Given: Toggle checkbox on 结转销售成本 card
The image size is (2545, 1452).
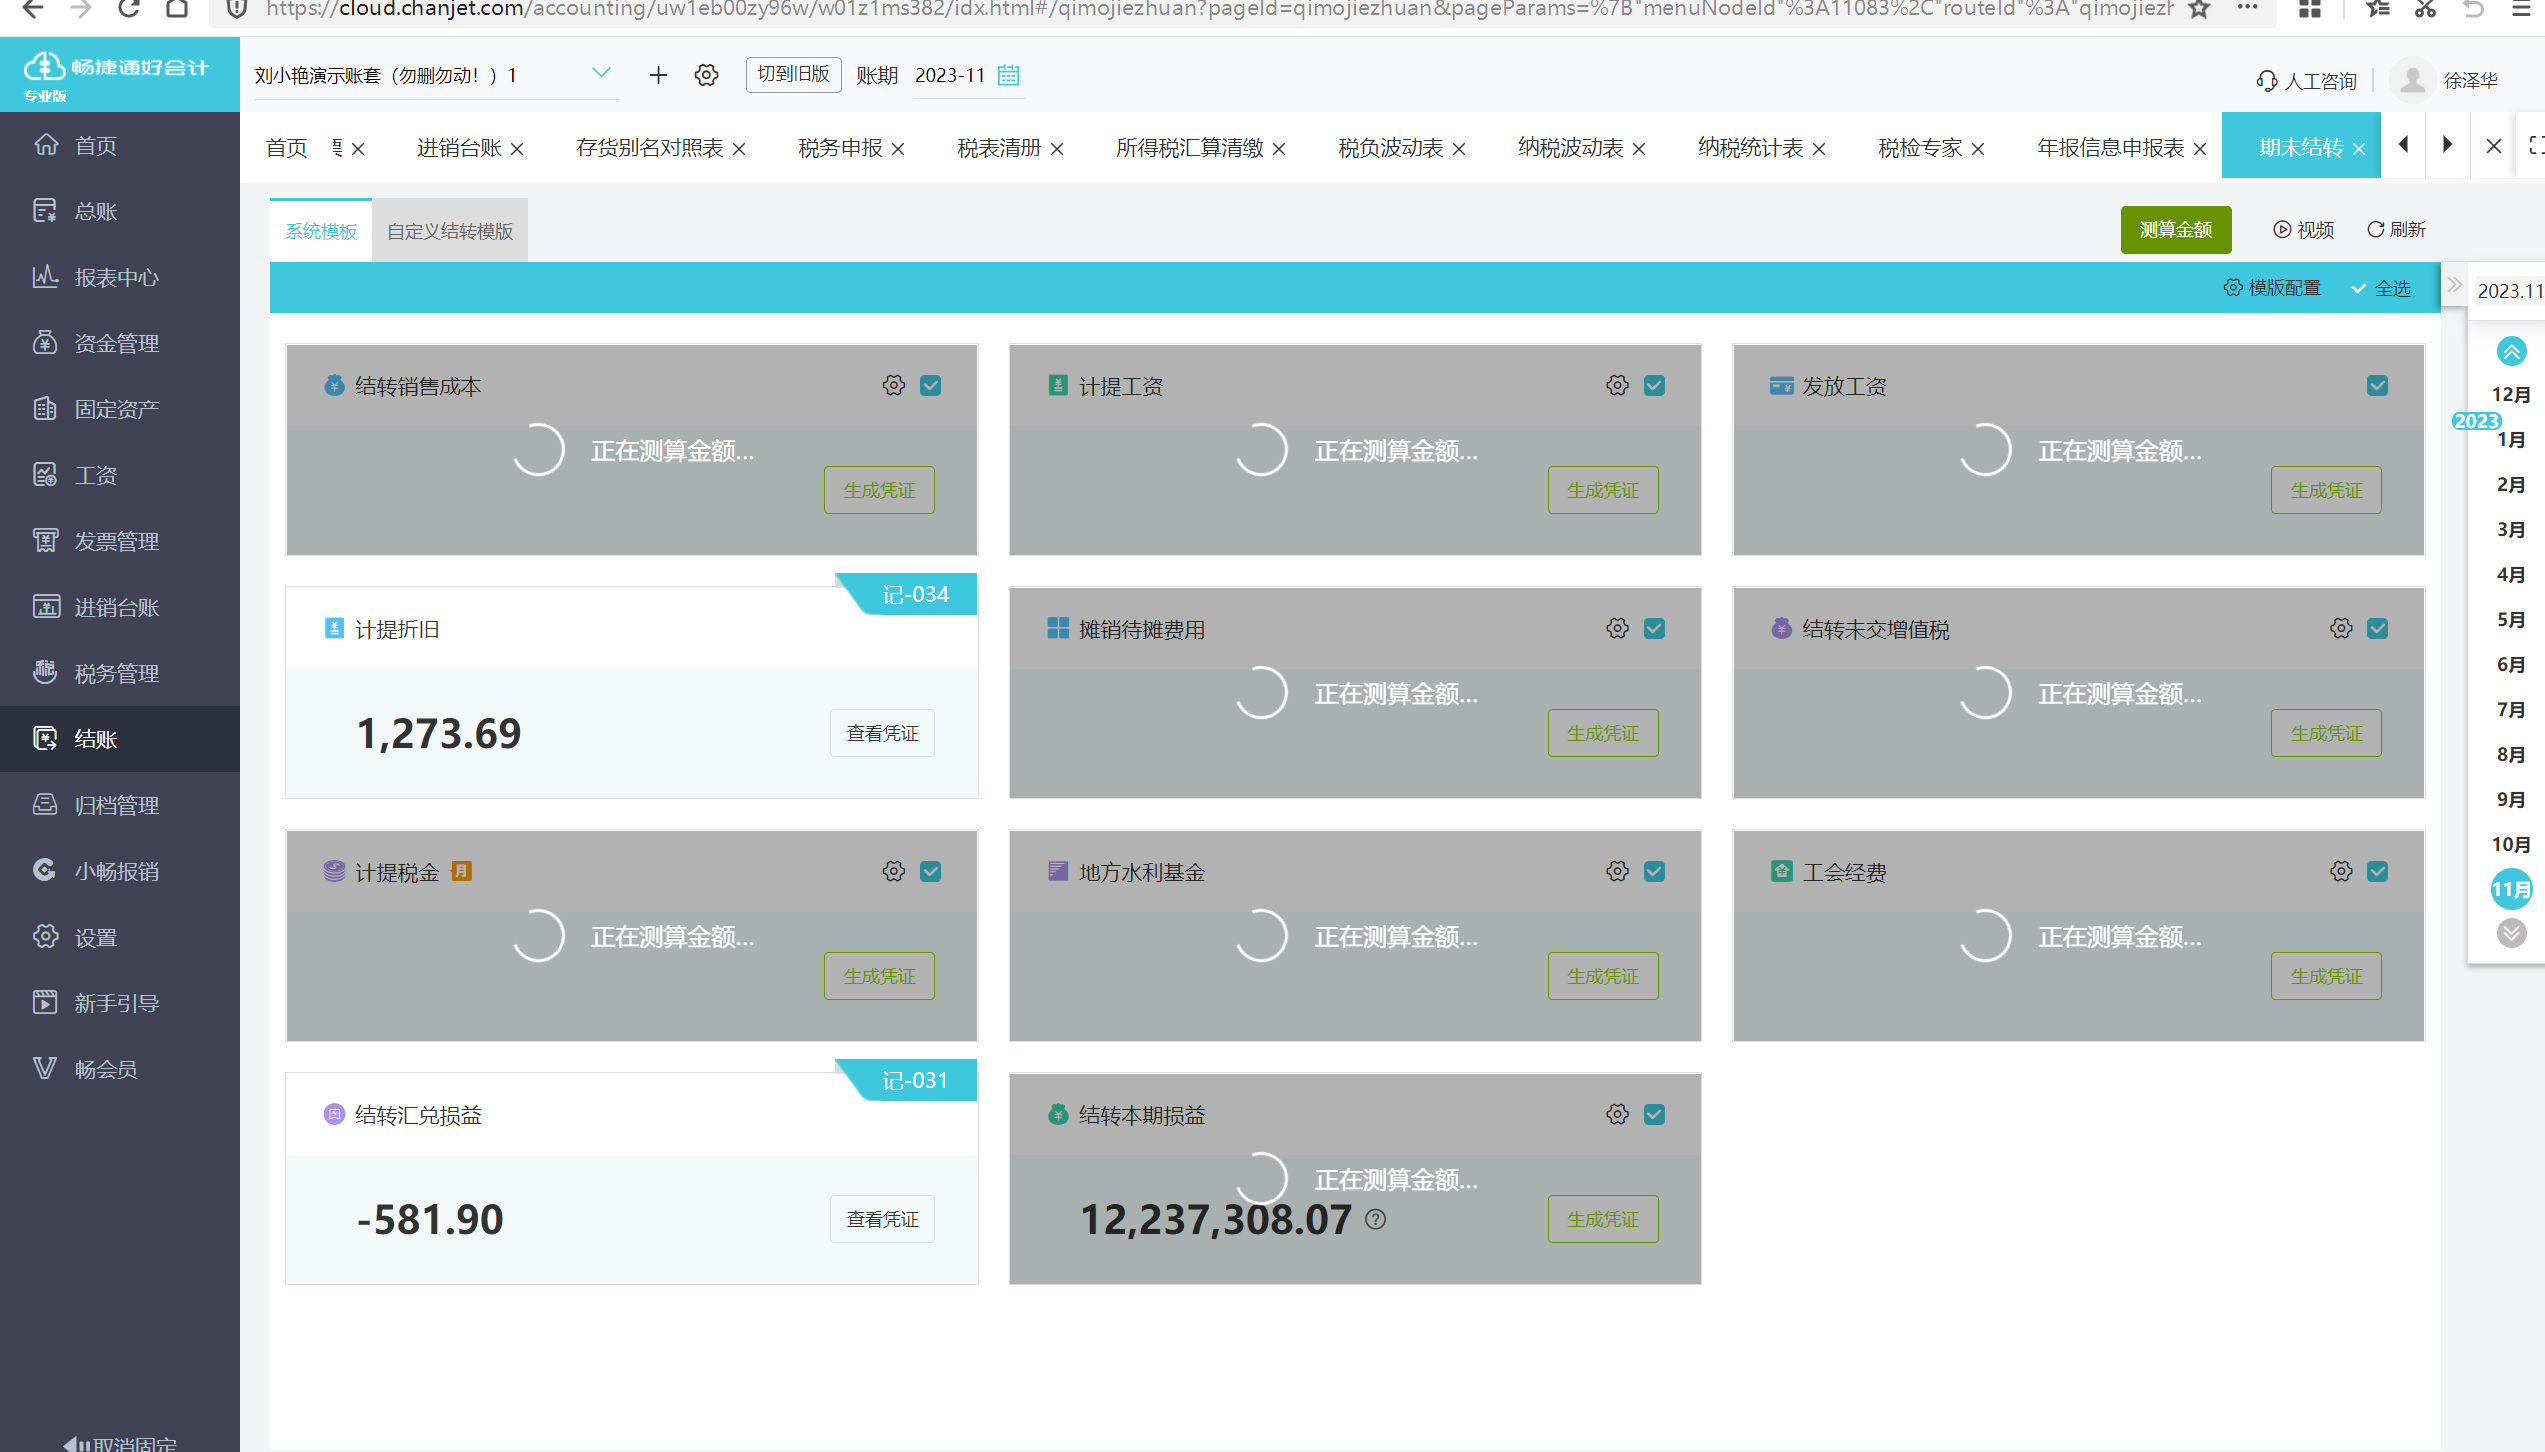Looking at the screenshot, I should (937, 386).
